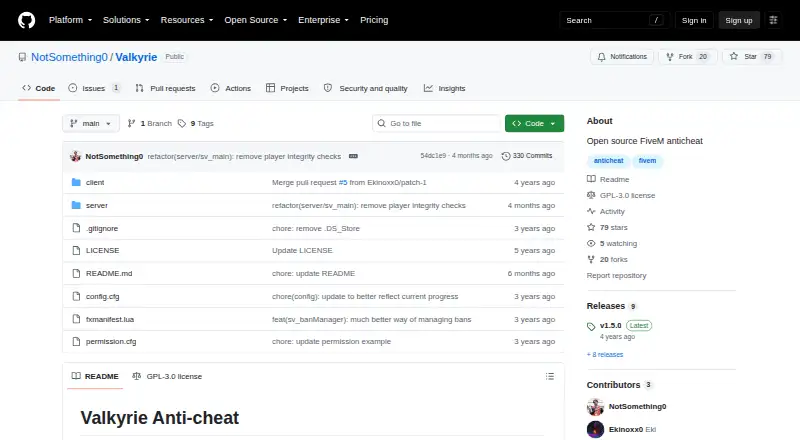Switch to the Pull requests tab
800x440 pixels.
tap(165, 88)
